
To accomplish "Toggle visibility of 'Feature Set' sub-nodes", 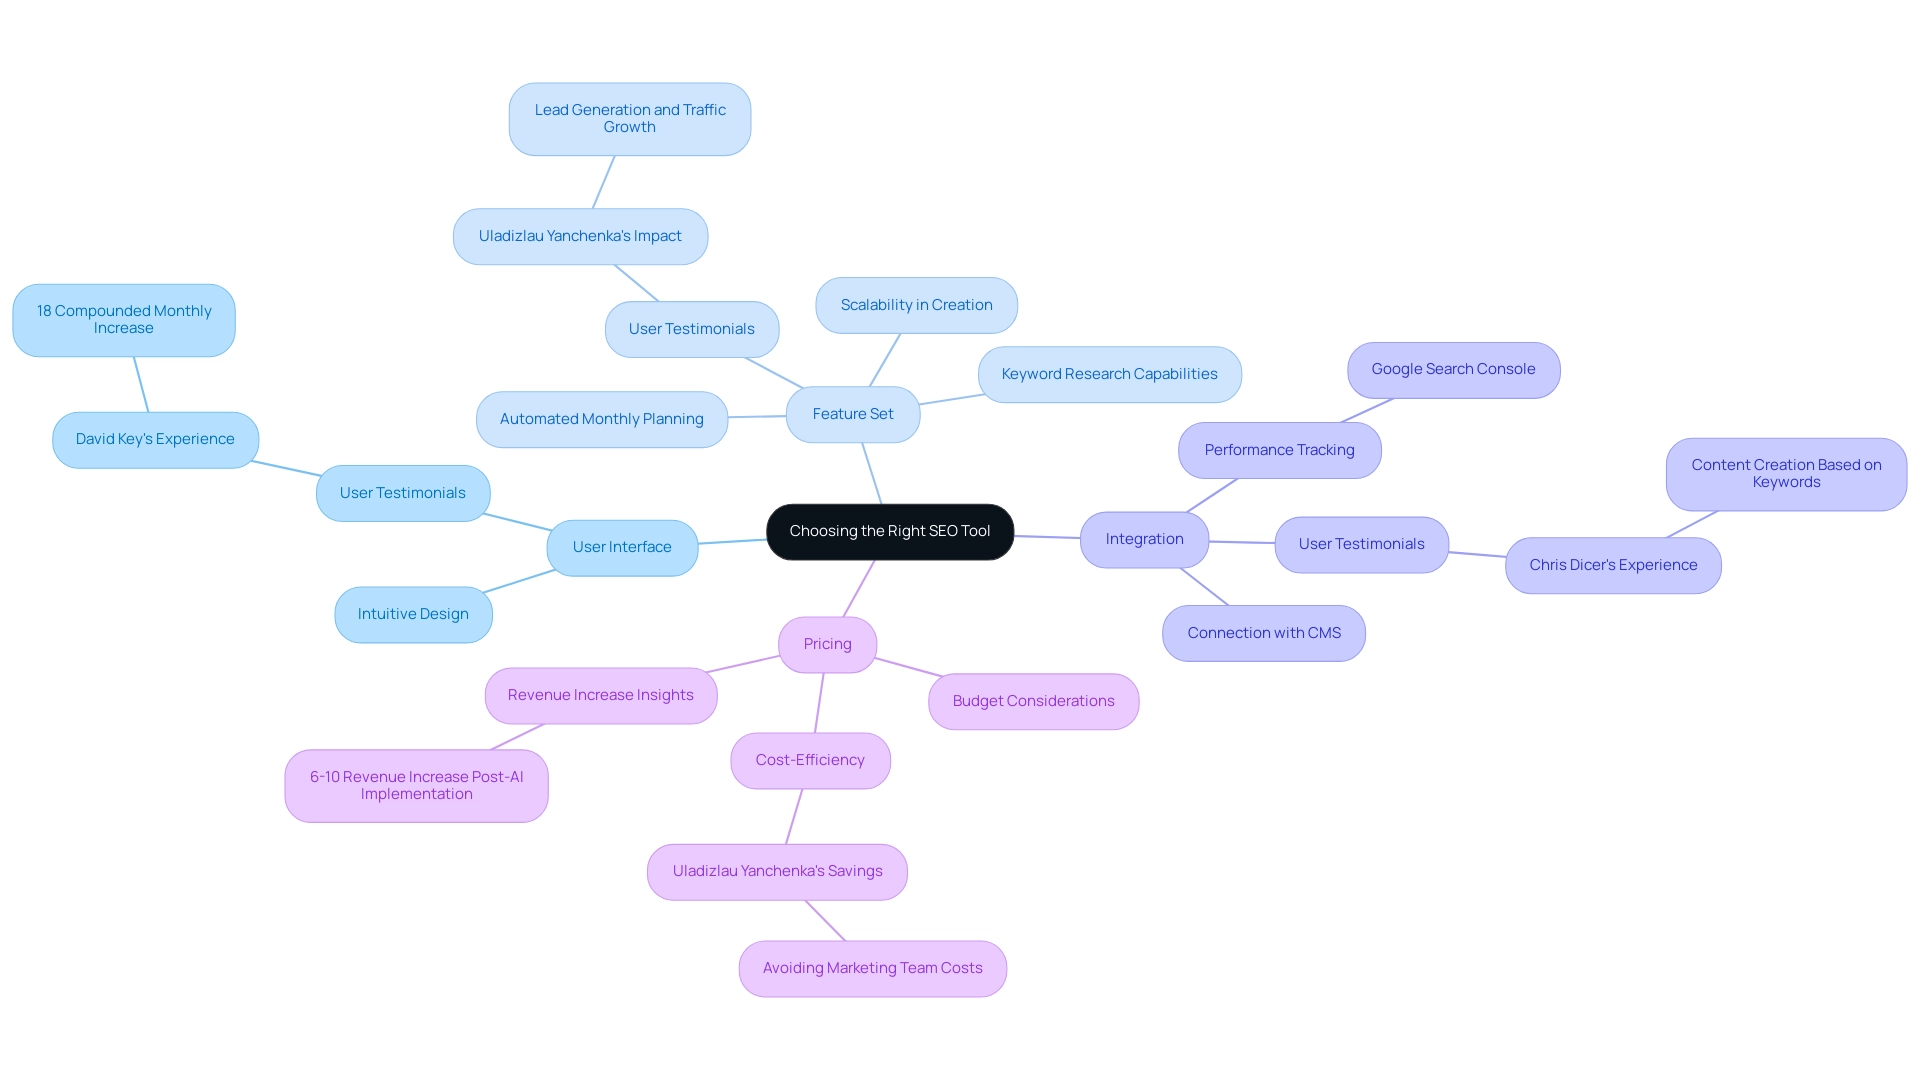I will [x=853, y=412].
